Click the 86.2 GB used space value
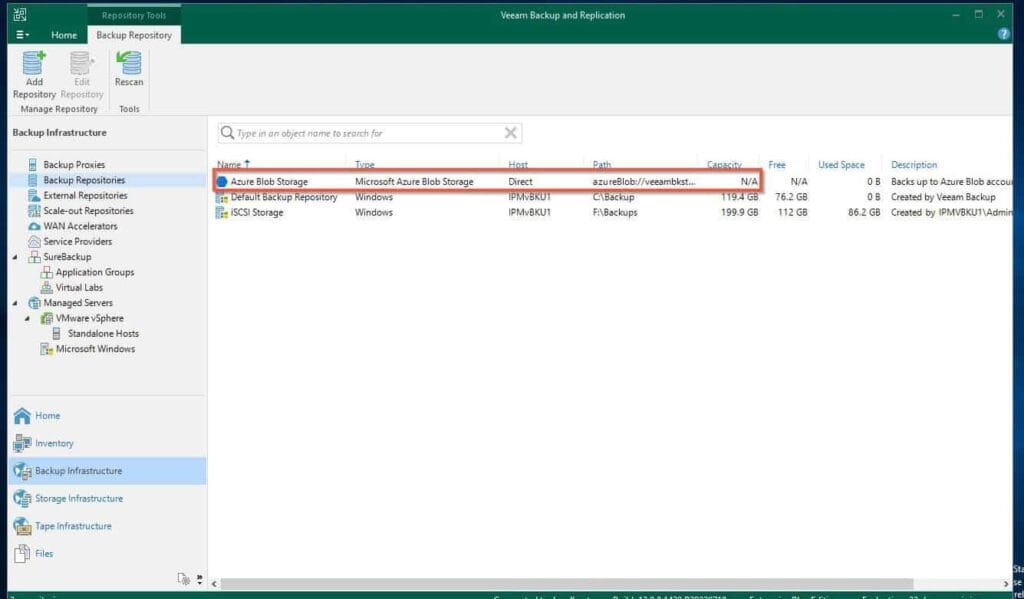 pos(864,212)
